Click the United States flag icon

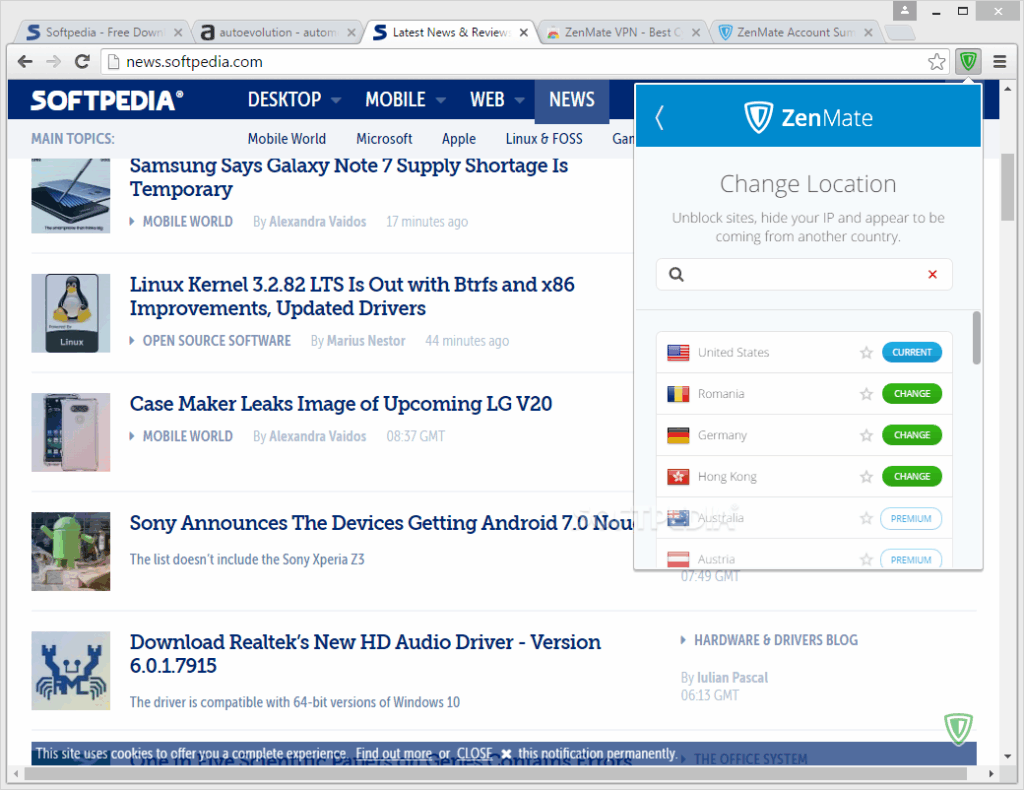point(678,353)
